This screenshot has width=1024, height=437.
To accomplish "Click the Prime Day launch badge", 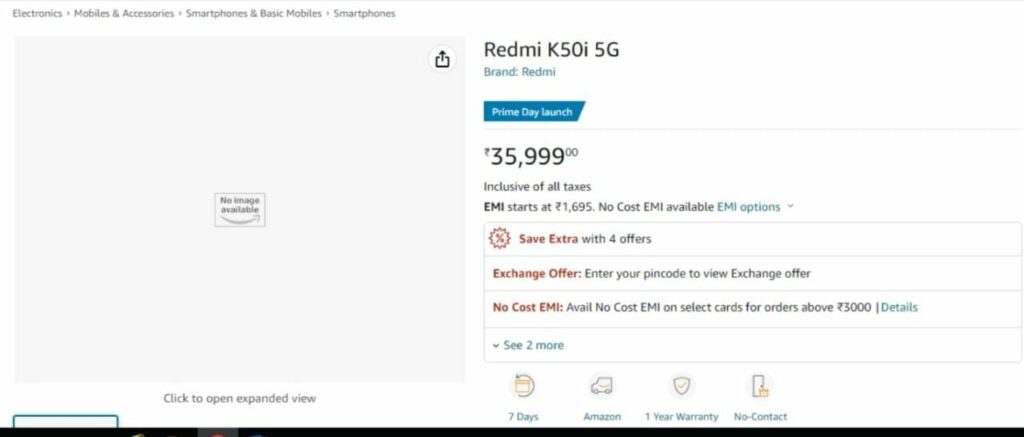I will point(534,112).
